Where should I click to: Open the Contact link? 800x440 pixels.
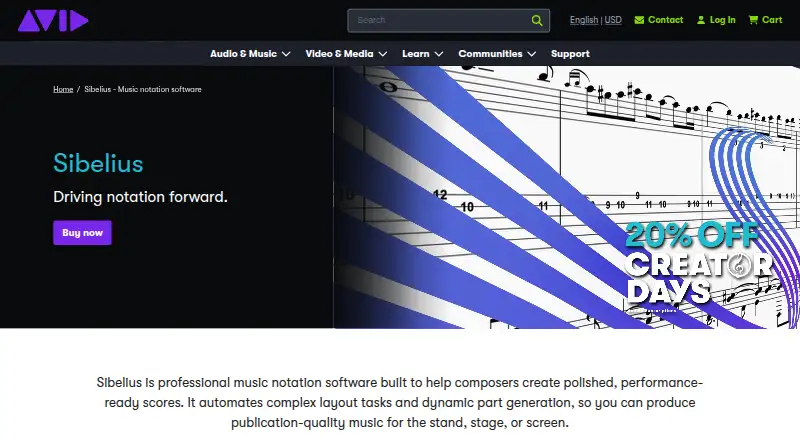[665, 20]
